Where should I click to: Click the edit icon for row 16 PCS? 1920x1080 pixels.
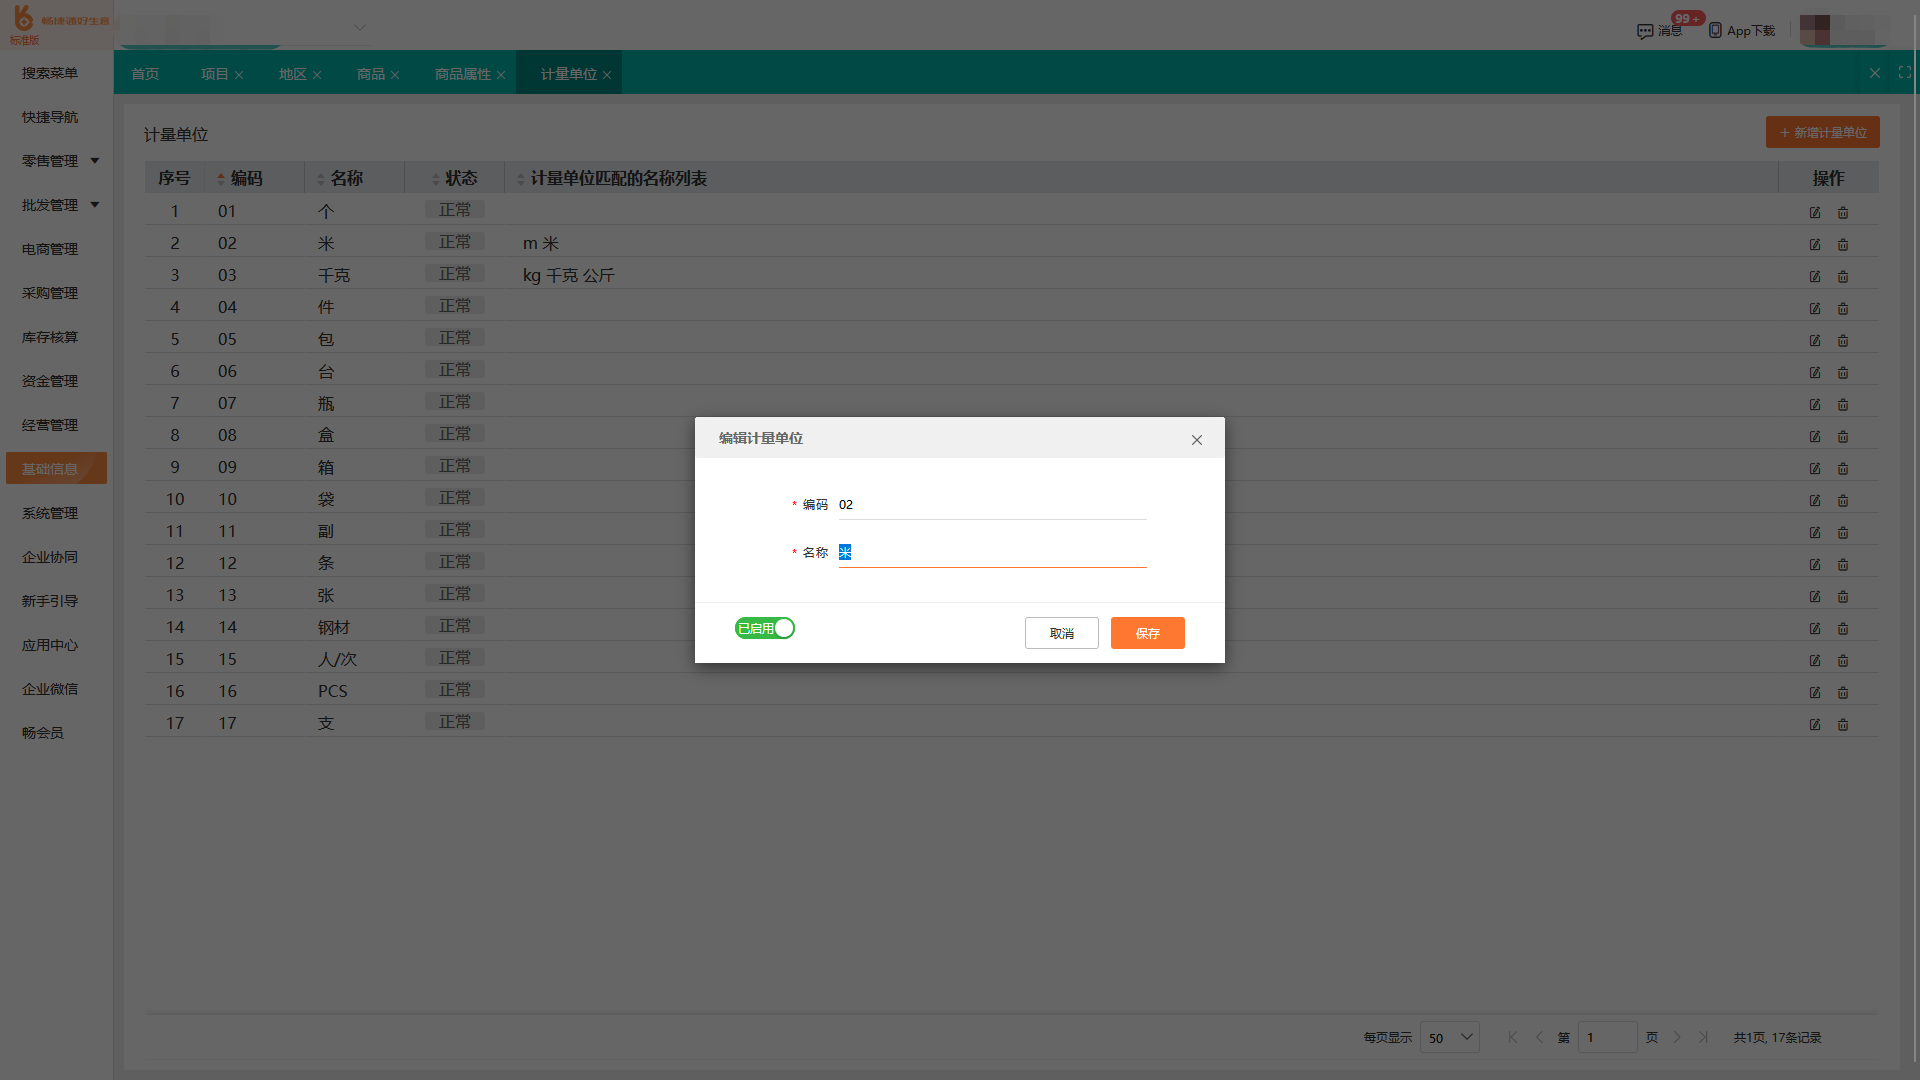[1815, 691]
